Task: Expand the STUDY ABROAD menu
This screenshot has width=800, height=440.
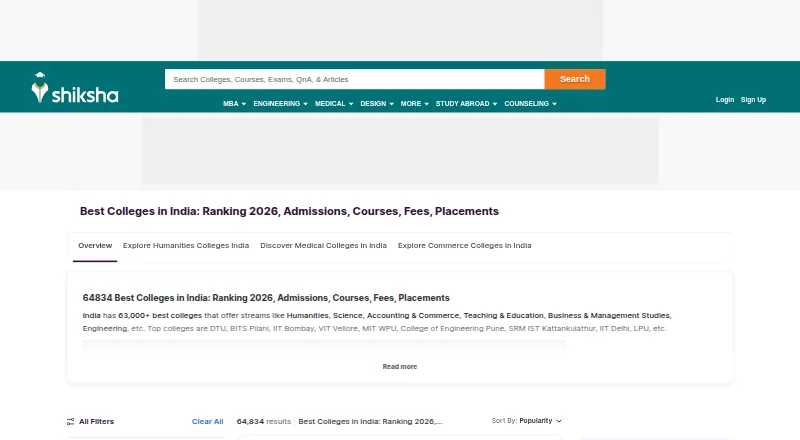Action: click(x=466, y=104)
